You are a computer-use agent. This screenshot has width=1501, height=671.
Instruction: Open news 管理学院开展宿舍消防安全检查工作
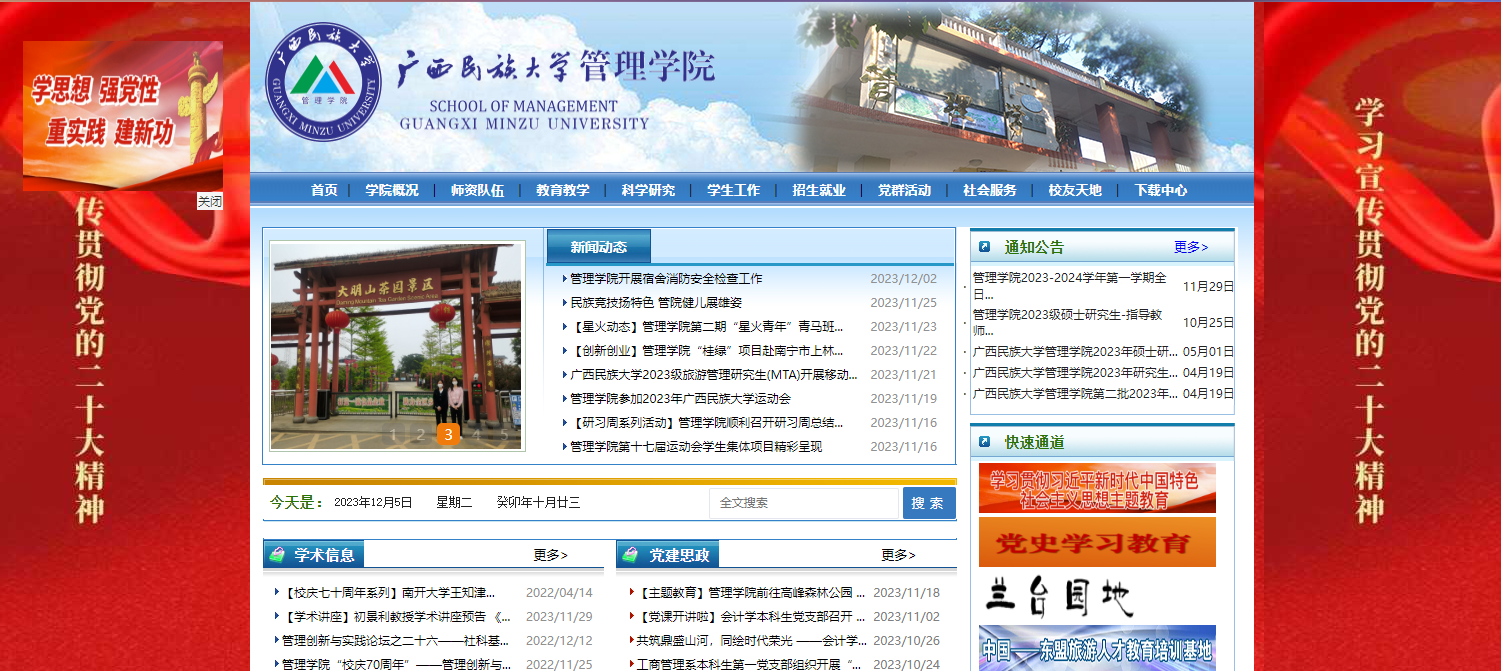click(x=666, y=279)
